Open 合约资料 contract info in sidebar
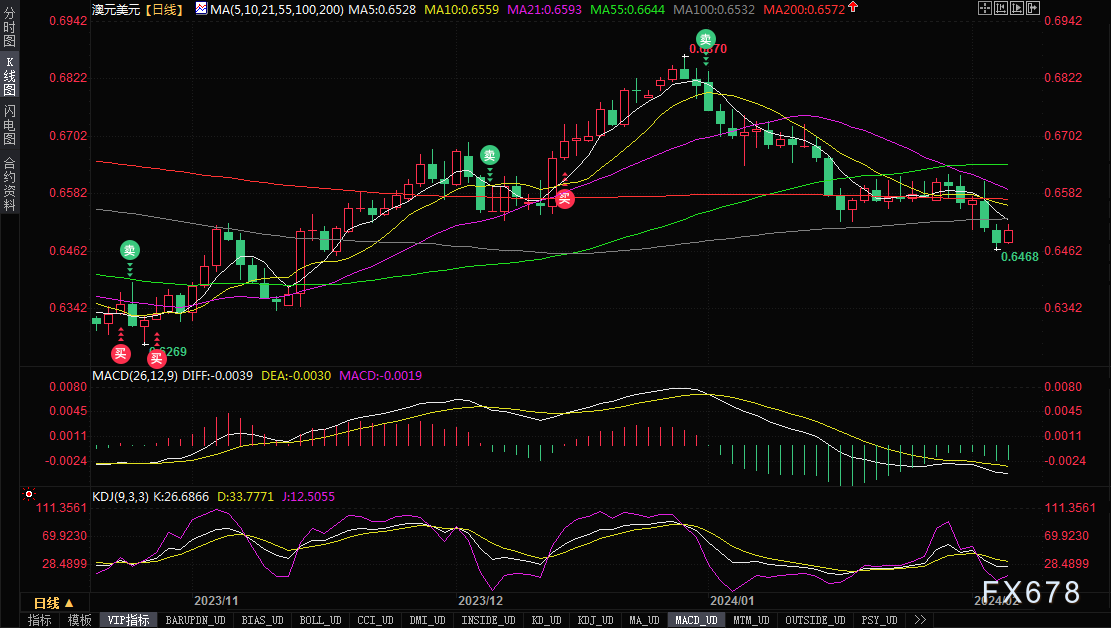This screenshot has height=628, width=1111. [x=10, y=184]
